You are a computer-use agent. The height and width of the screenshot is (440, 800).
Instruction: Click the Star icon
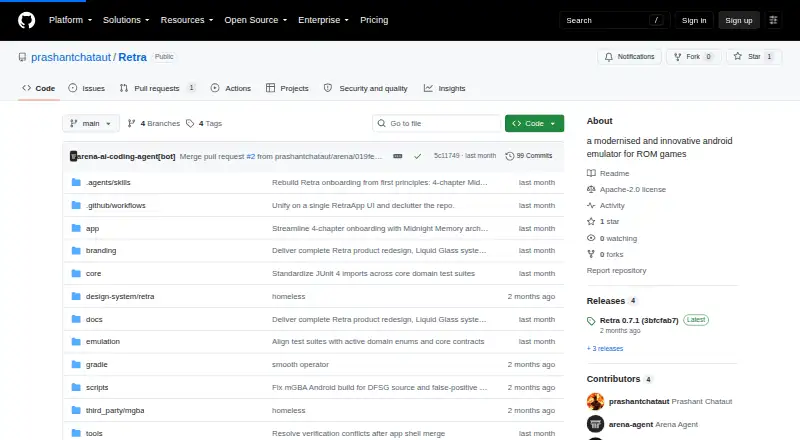pos(738,57)
